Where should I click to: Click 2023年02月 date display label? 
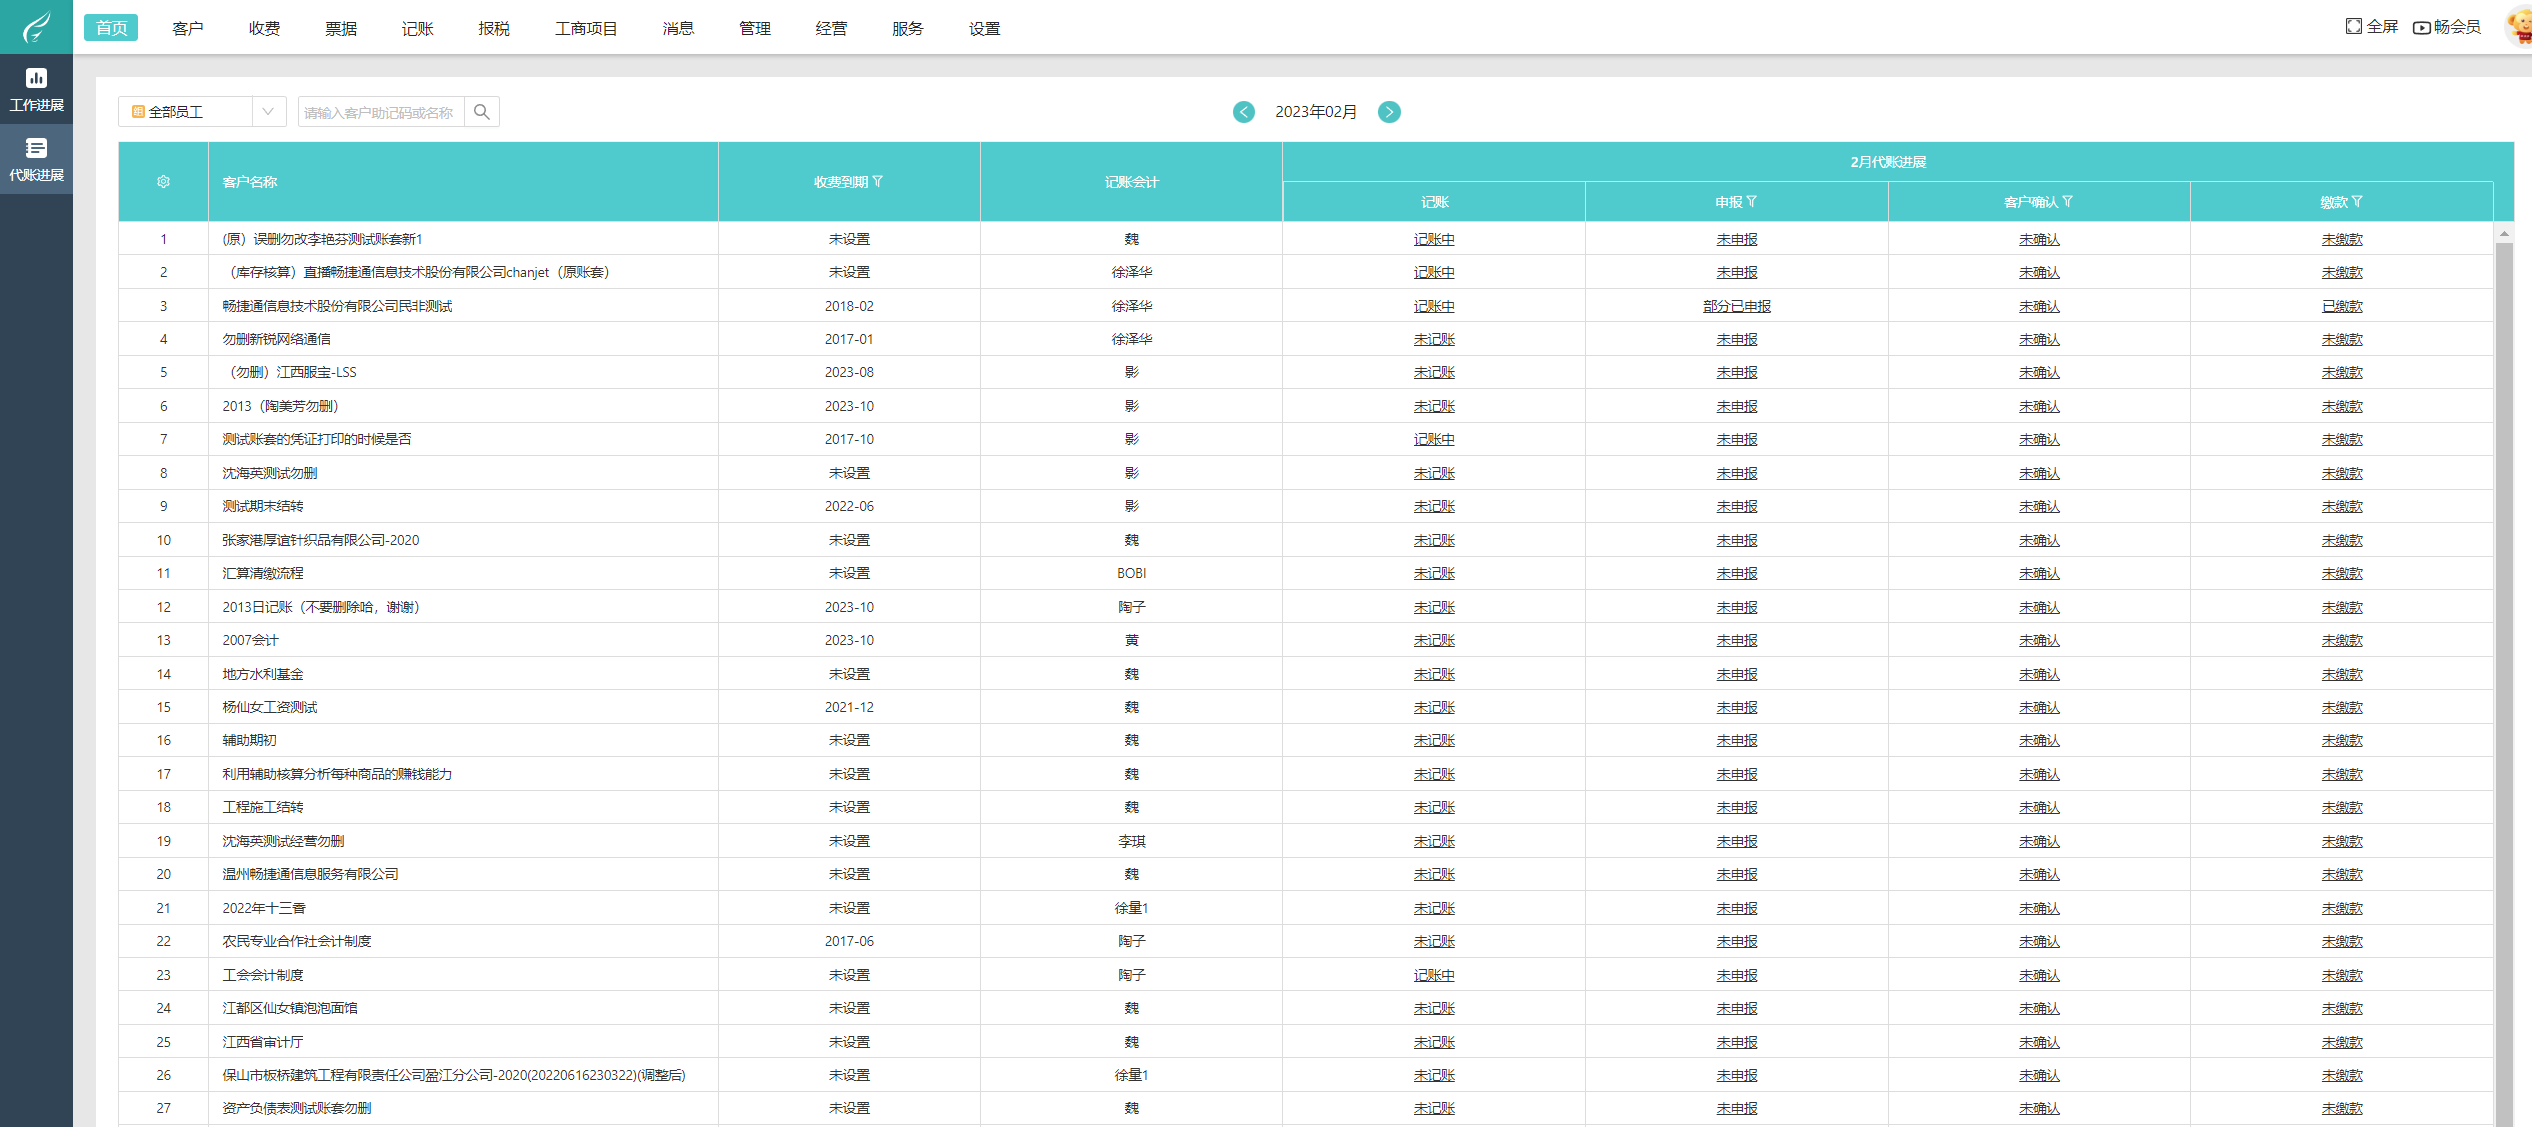coord(1314,111)
